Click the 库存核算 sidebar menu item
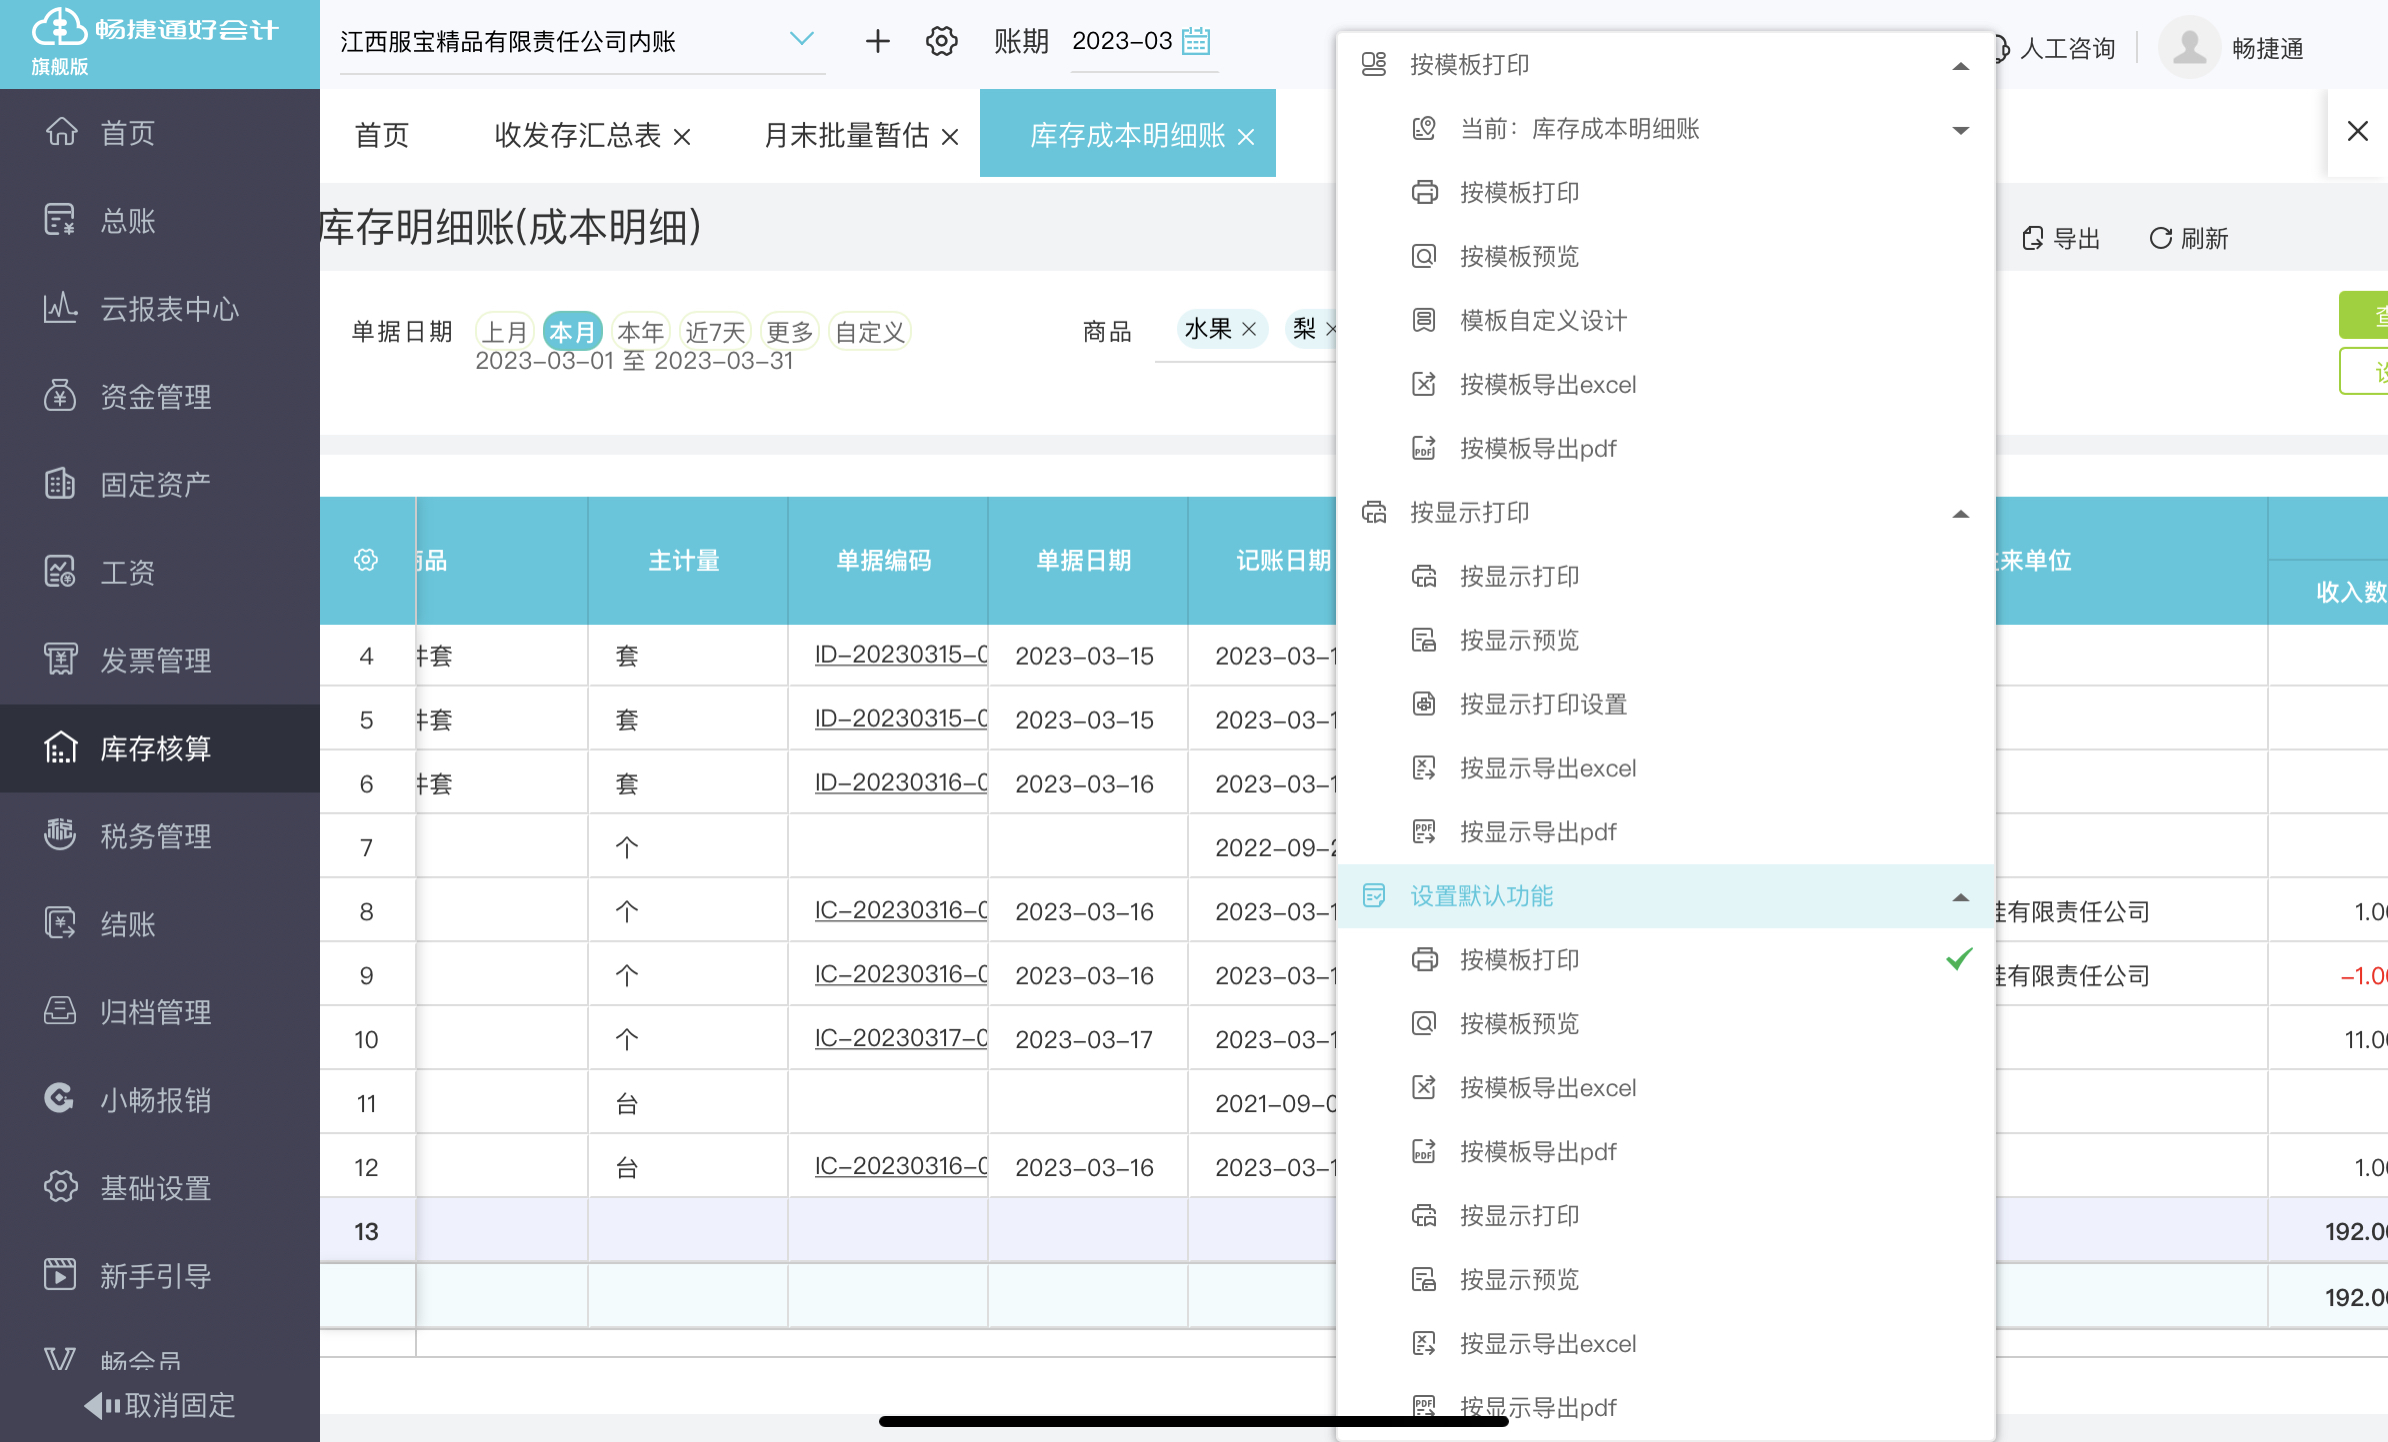The height and width of the screenshot is (1442, 2388). coord(159,747)
